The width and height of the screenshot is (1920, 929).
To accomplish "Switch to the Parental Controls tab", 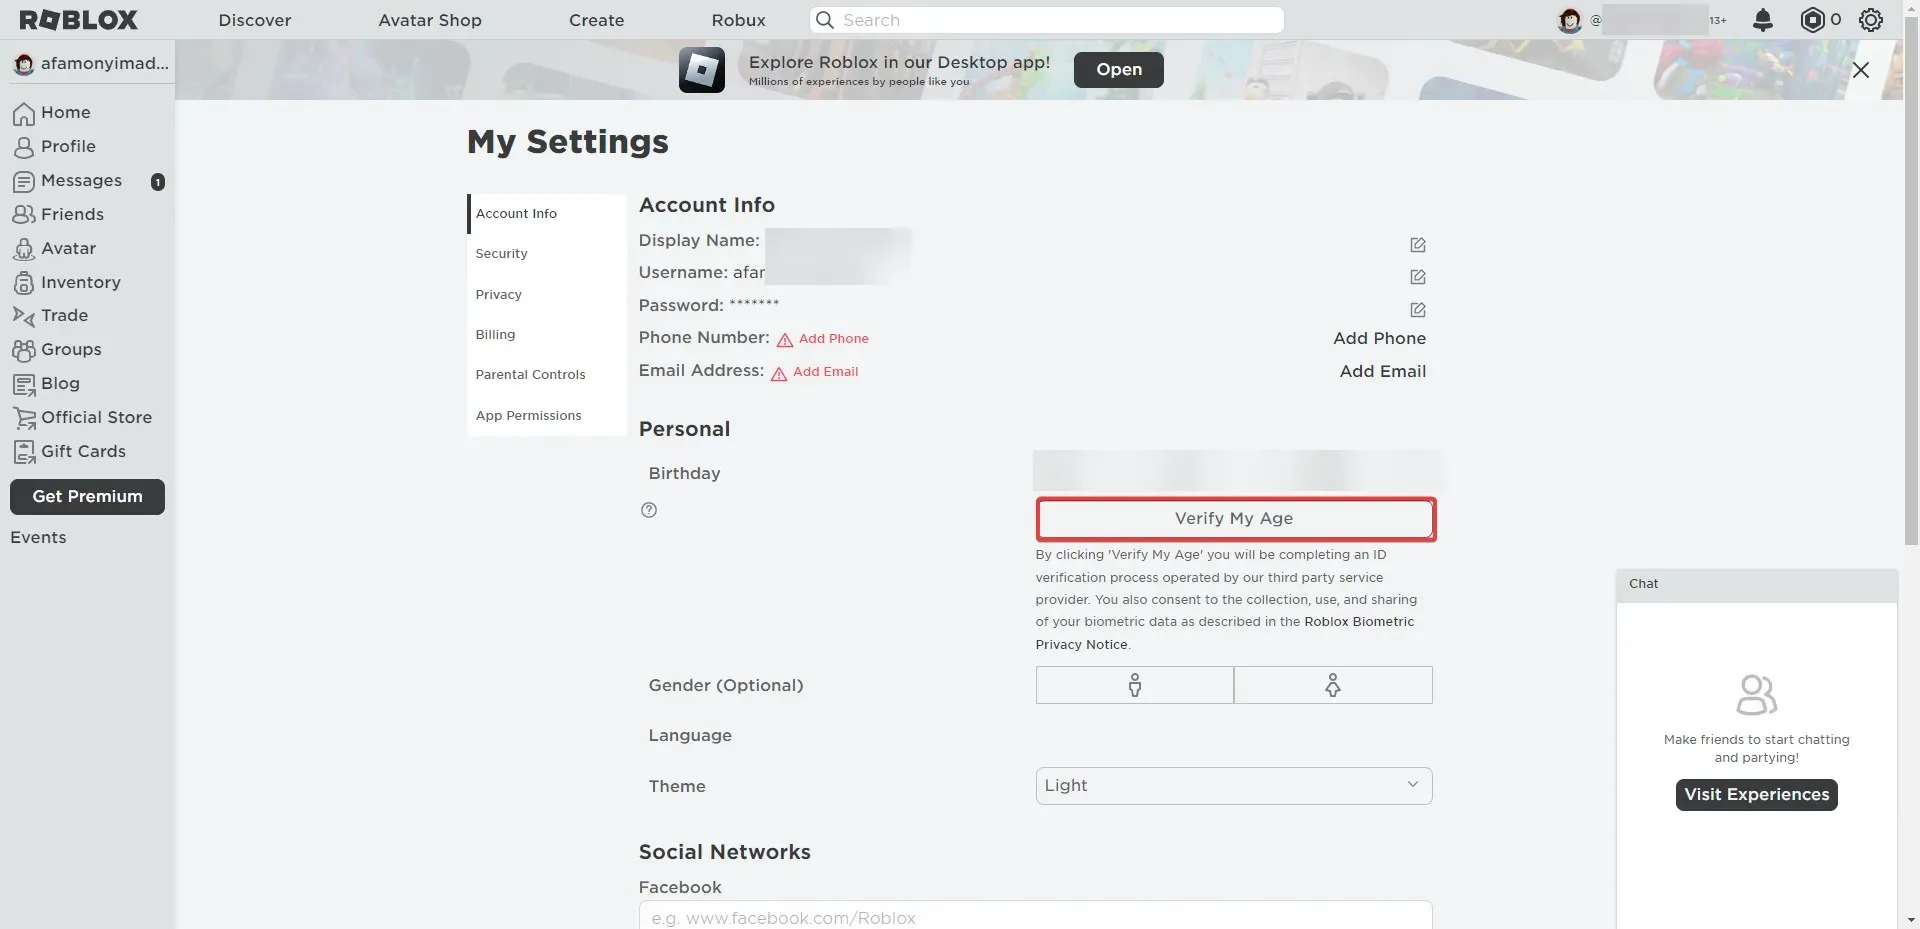I will coord(546,375).
